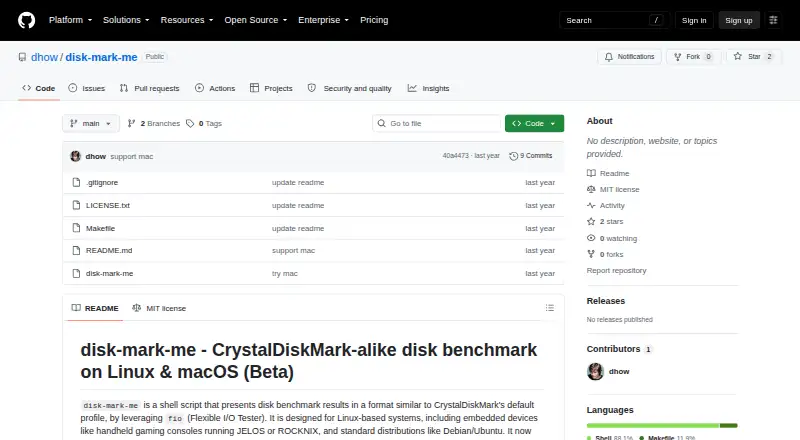Viewport: 800px width, 440px height.
Task: Click dhow avatar in commit row
Action: coord(76,156)
